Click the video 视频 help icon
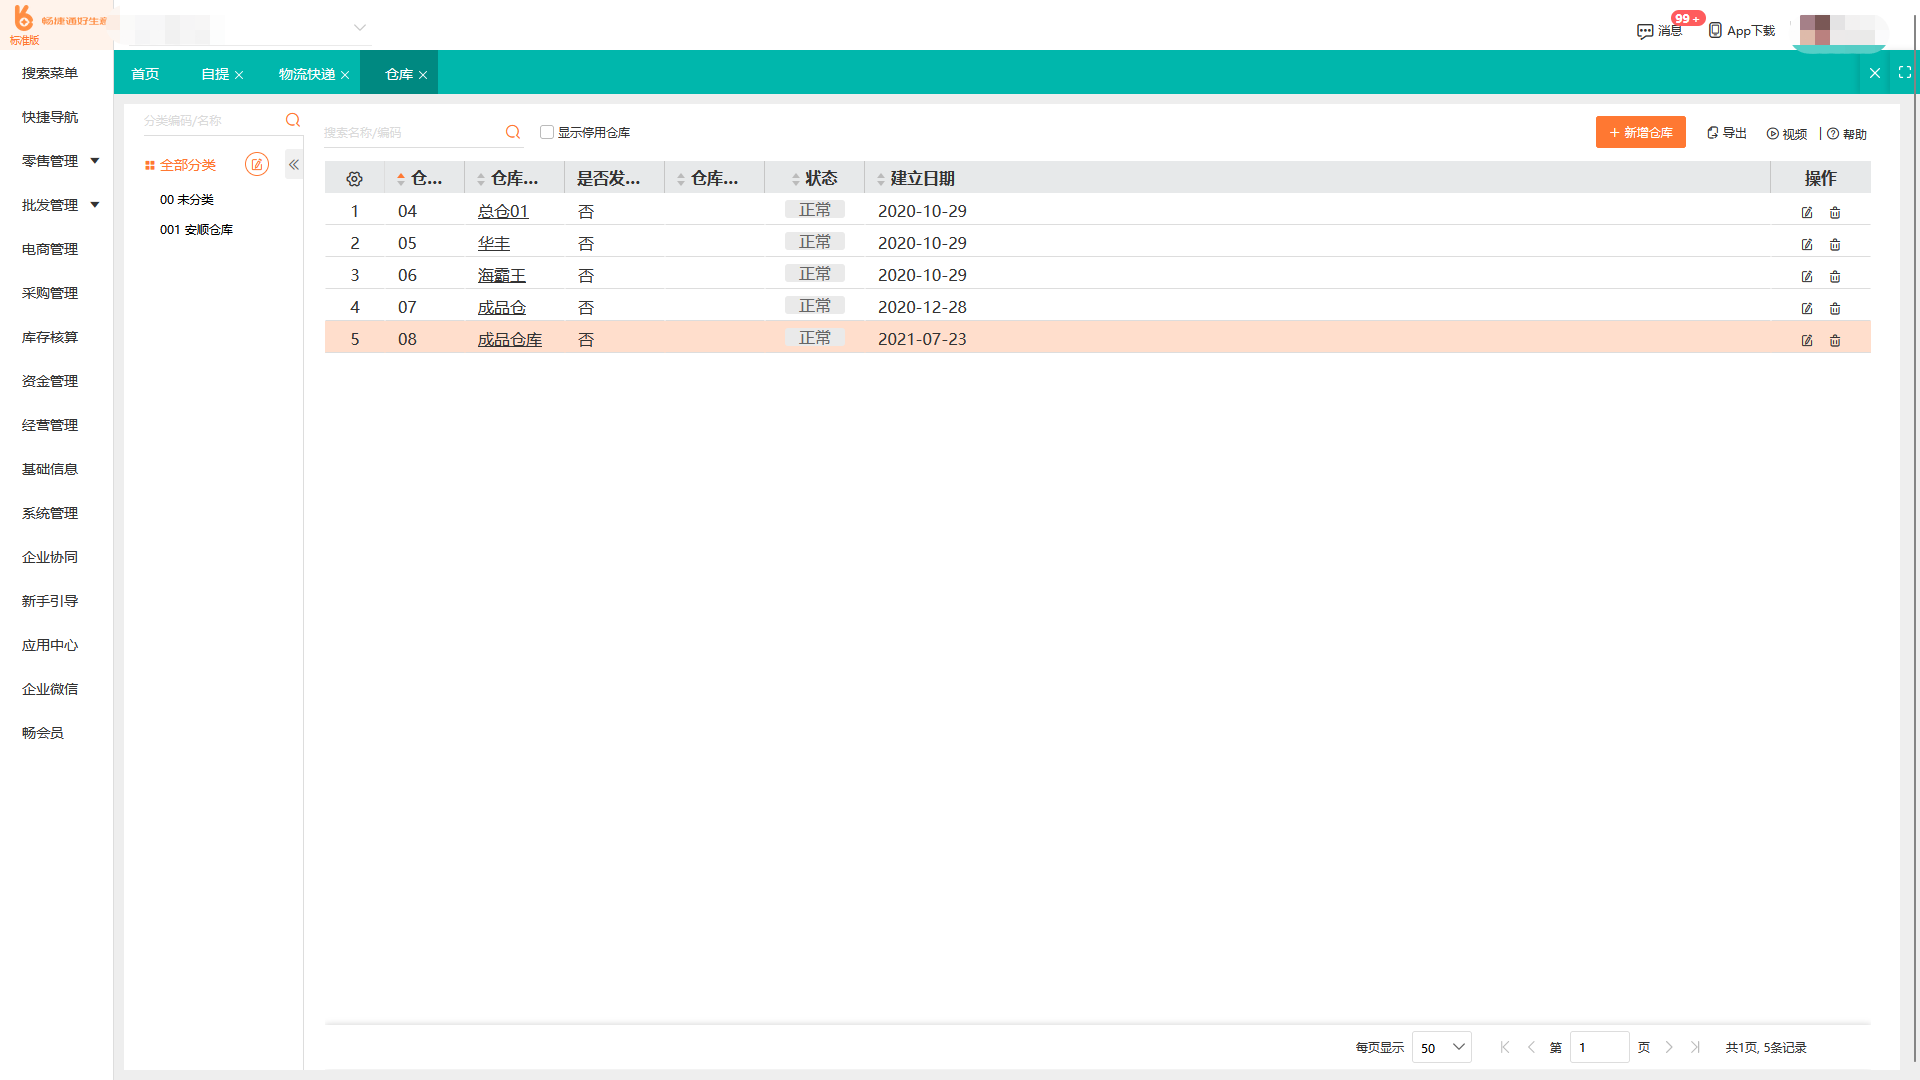1920x1080 pixels. (1787, 131)
